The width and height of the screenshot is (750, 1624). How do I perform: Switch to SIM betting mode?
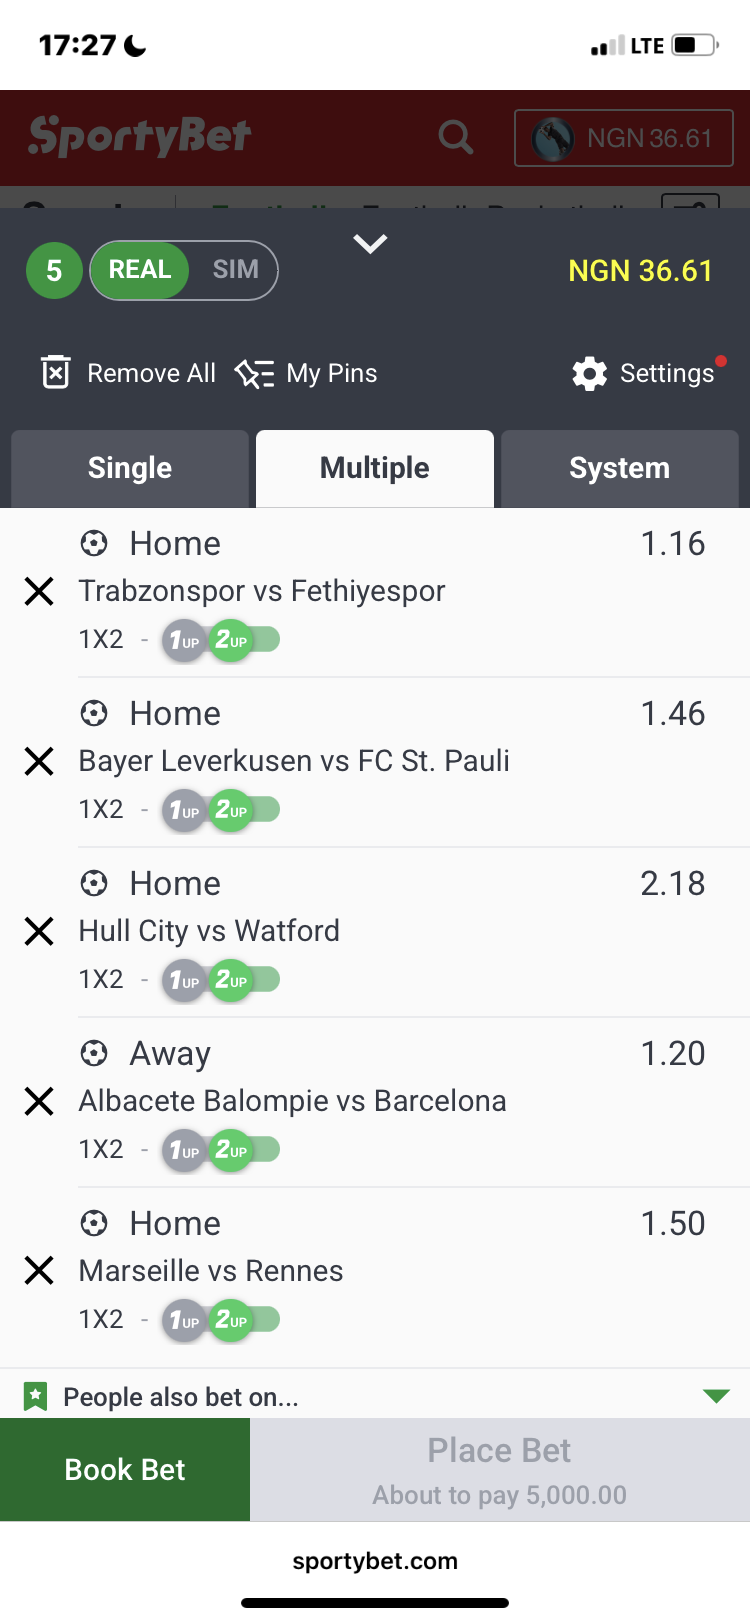coord(235,270)
